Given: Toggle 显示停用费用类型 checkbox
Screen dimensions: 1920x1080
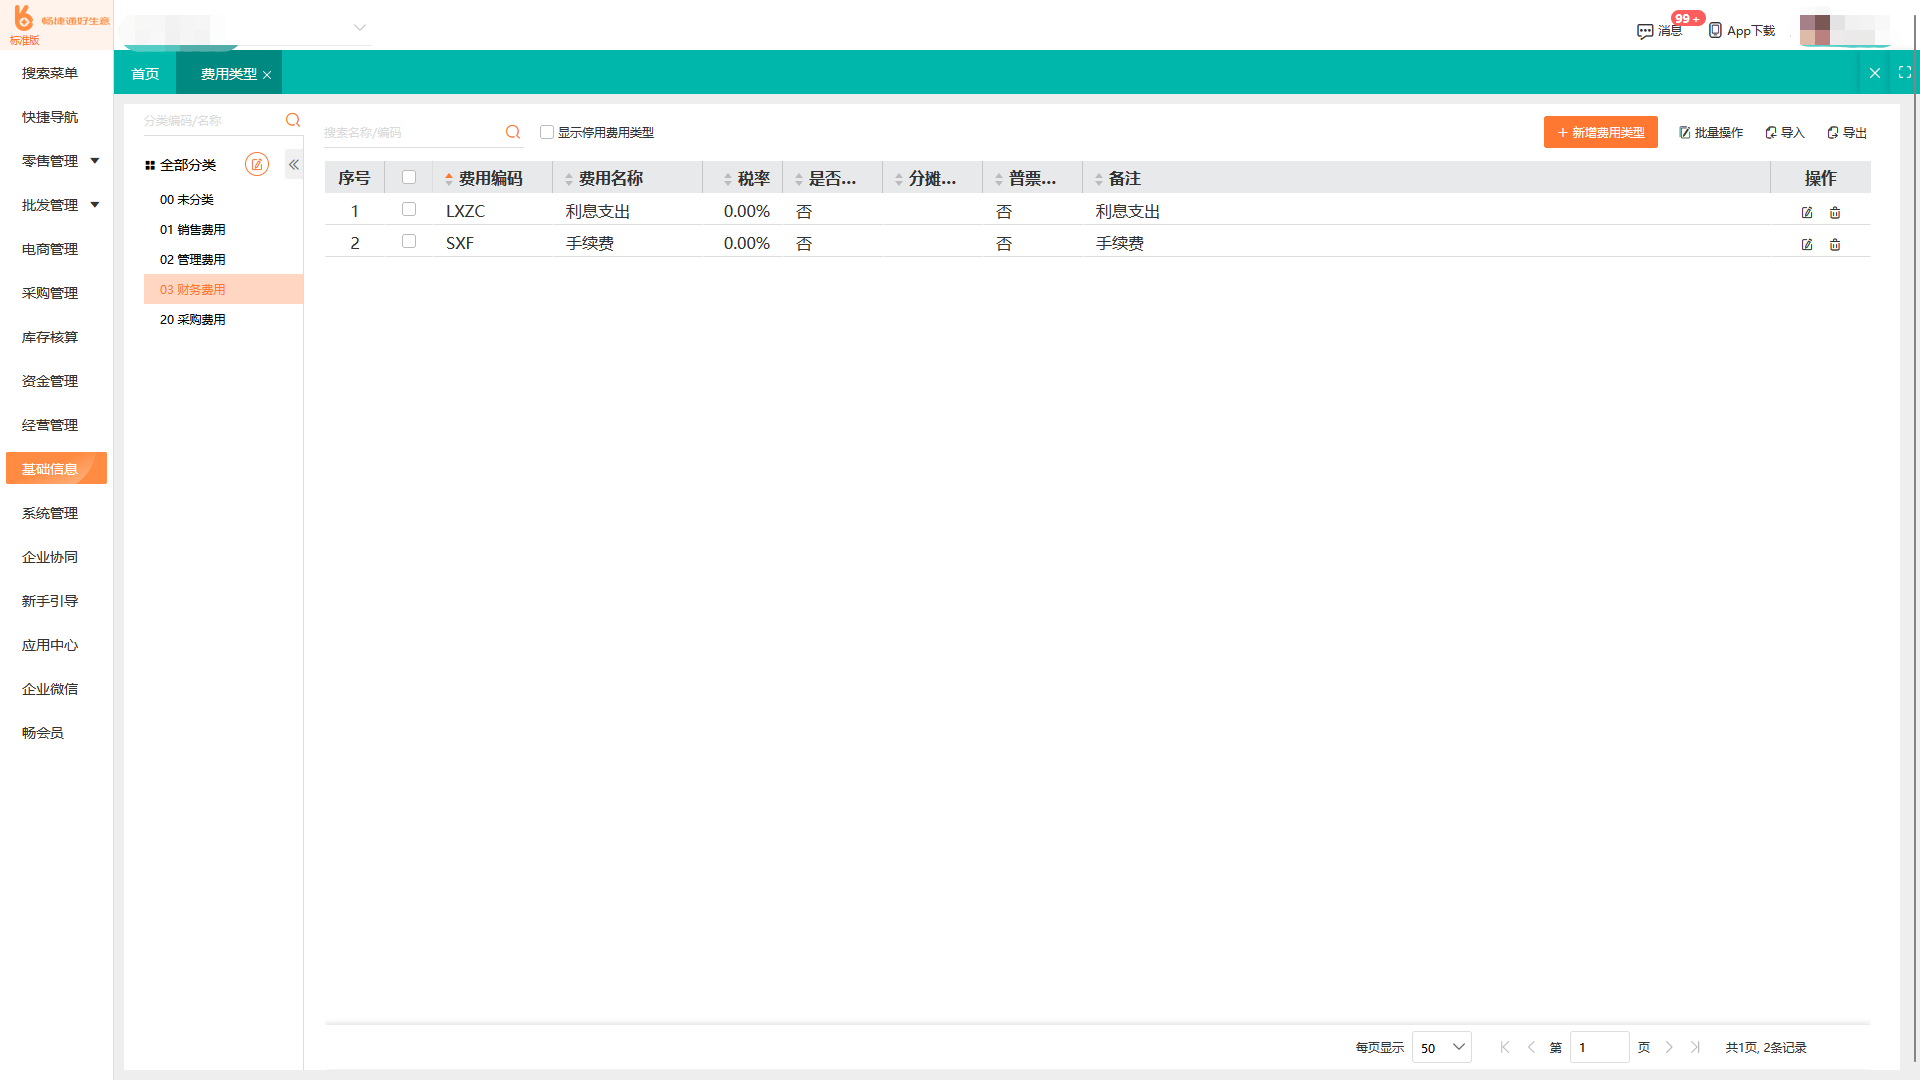Looking at the screenshot, I should coord(547,132).
